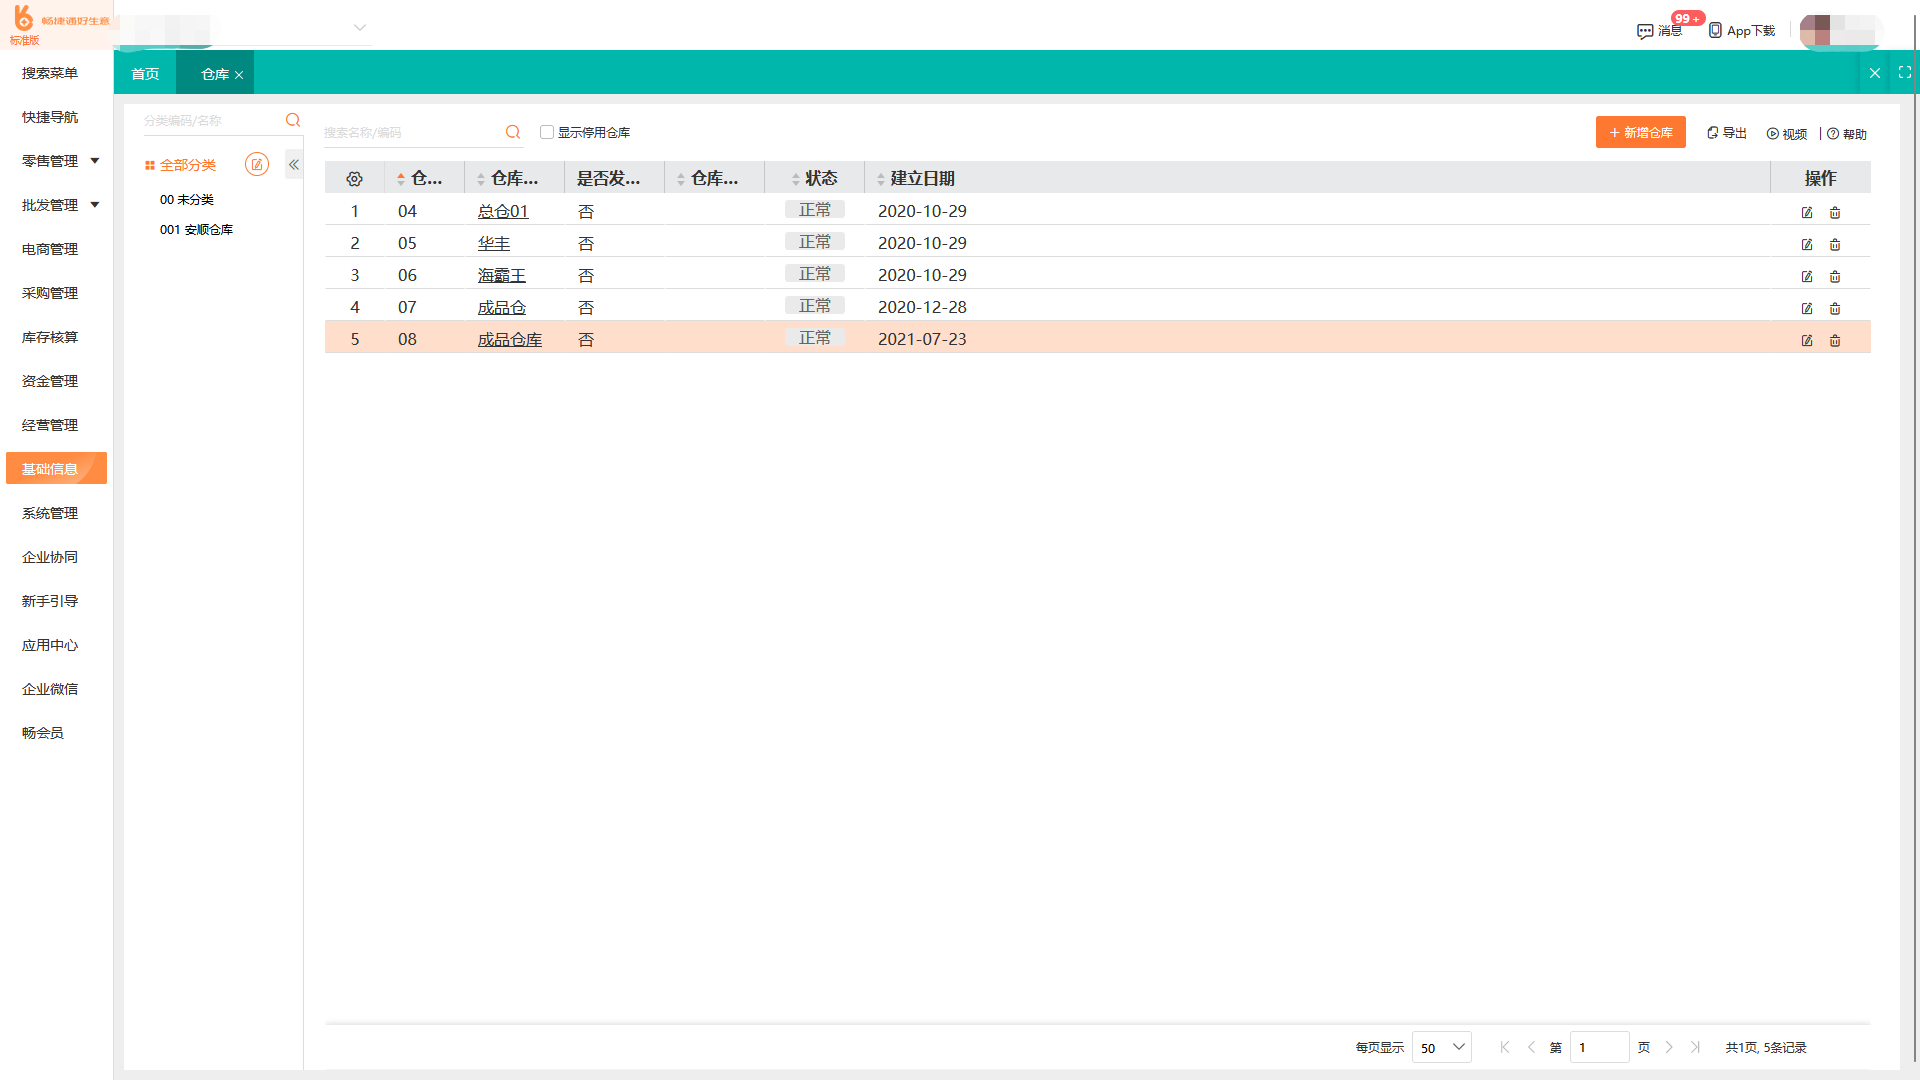Click the edit icon for 总仓01
Viewport: 1920px width, 1080px height.
[x=1807, y=211]
